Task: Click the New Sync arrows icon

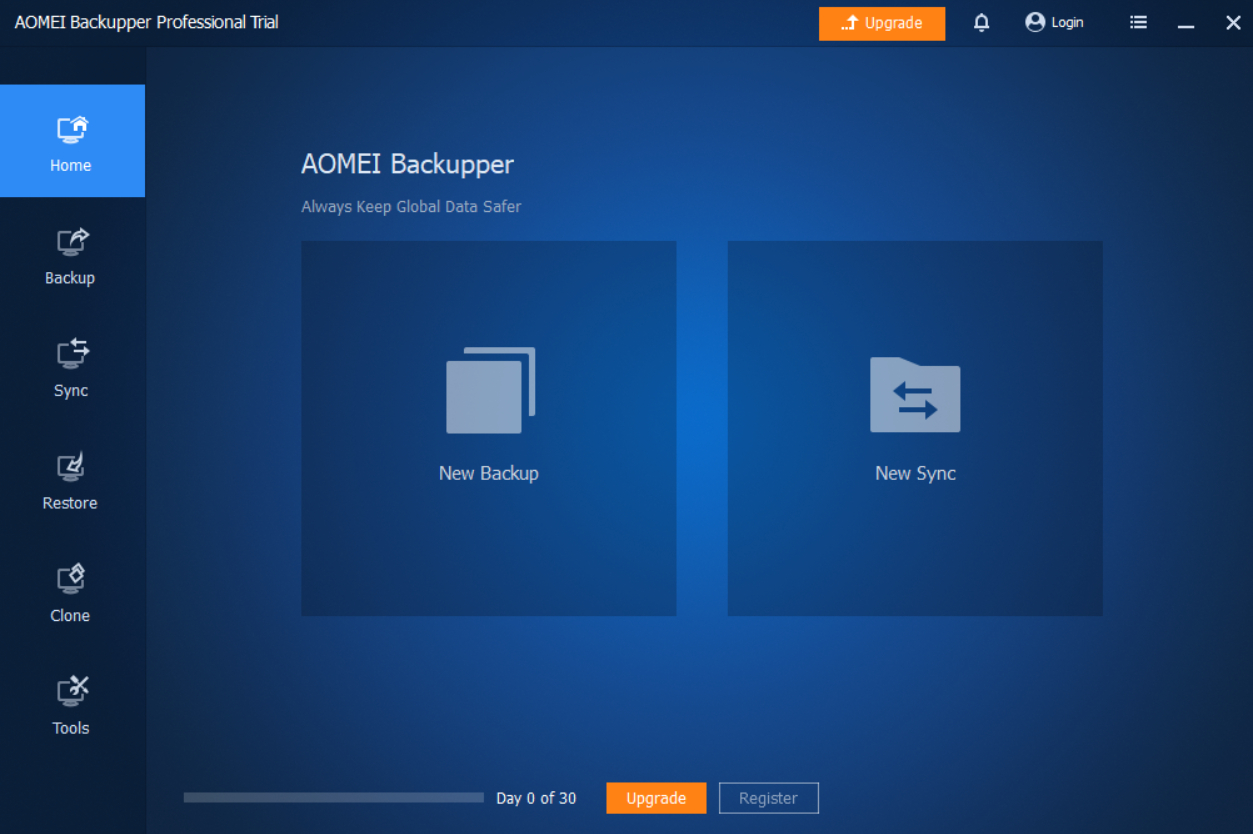Action: click(x=914, y=396)
